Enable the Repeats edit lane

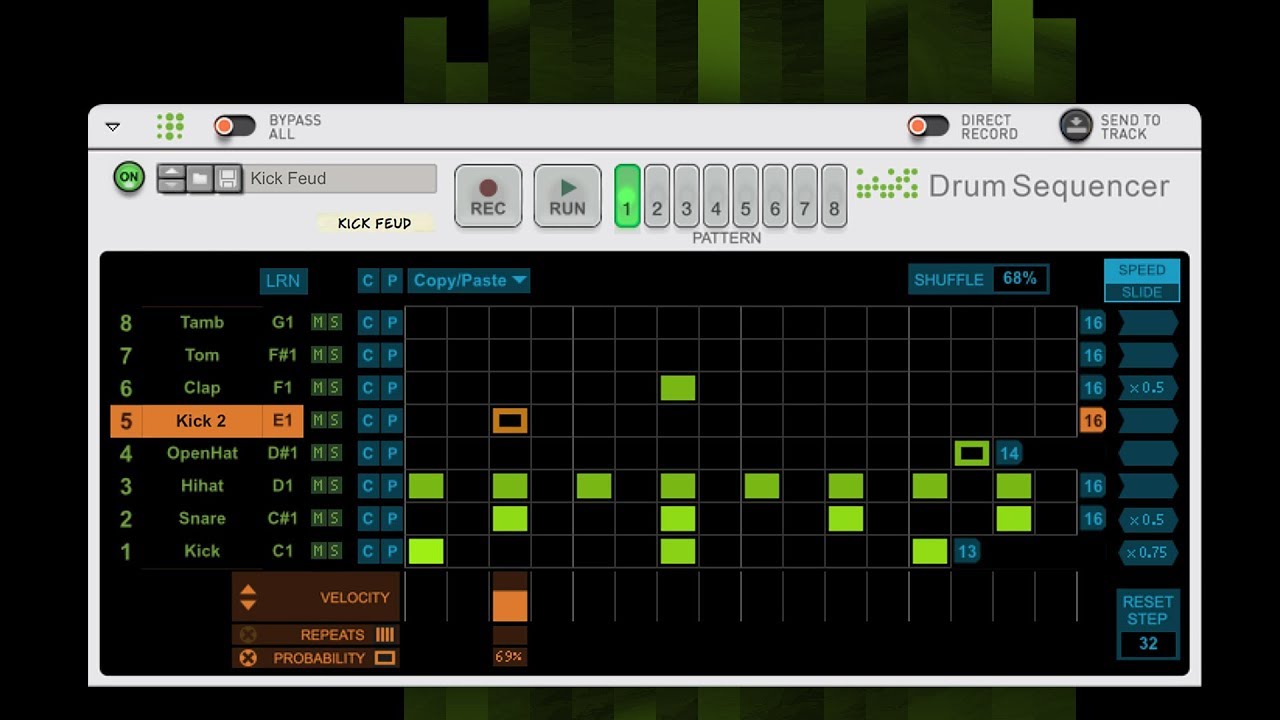(248, 635)
